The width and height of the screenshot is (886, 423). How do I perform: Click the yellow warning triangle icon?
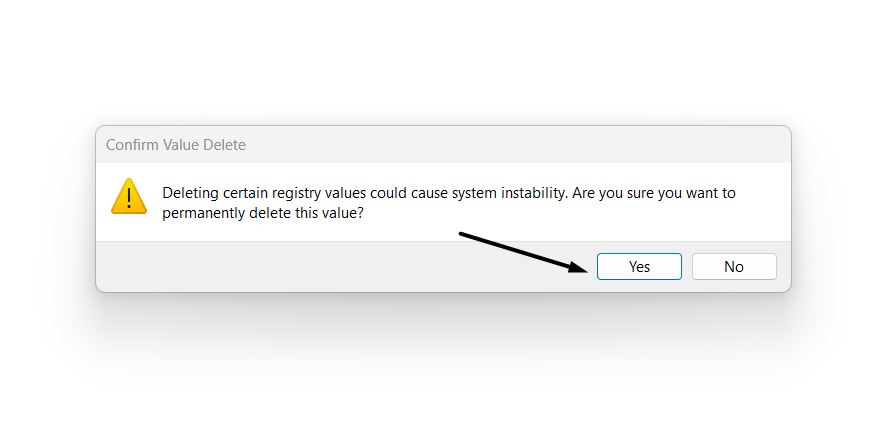[129, 197]
